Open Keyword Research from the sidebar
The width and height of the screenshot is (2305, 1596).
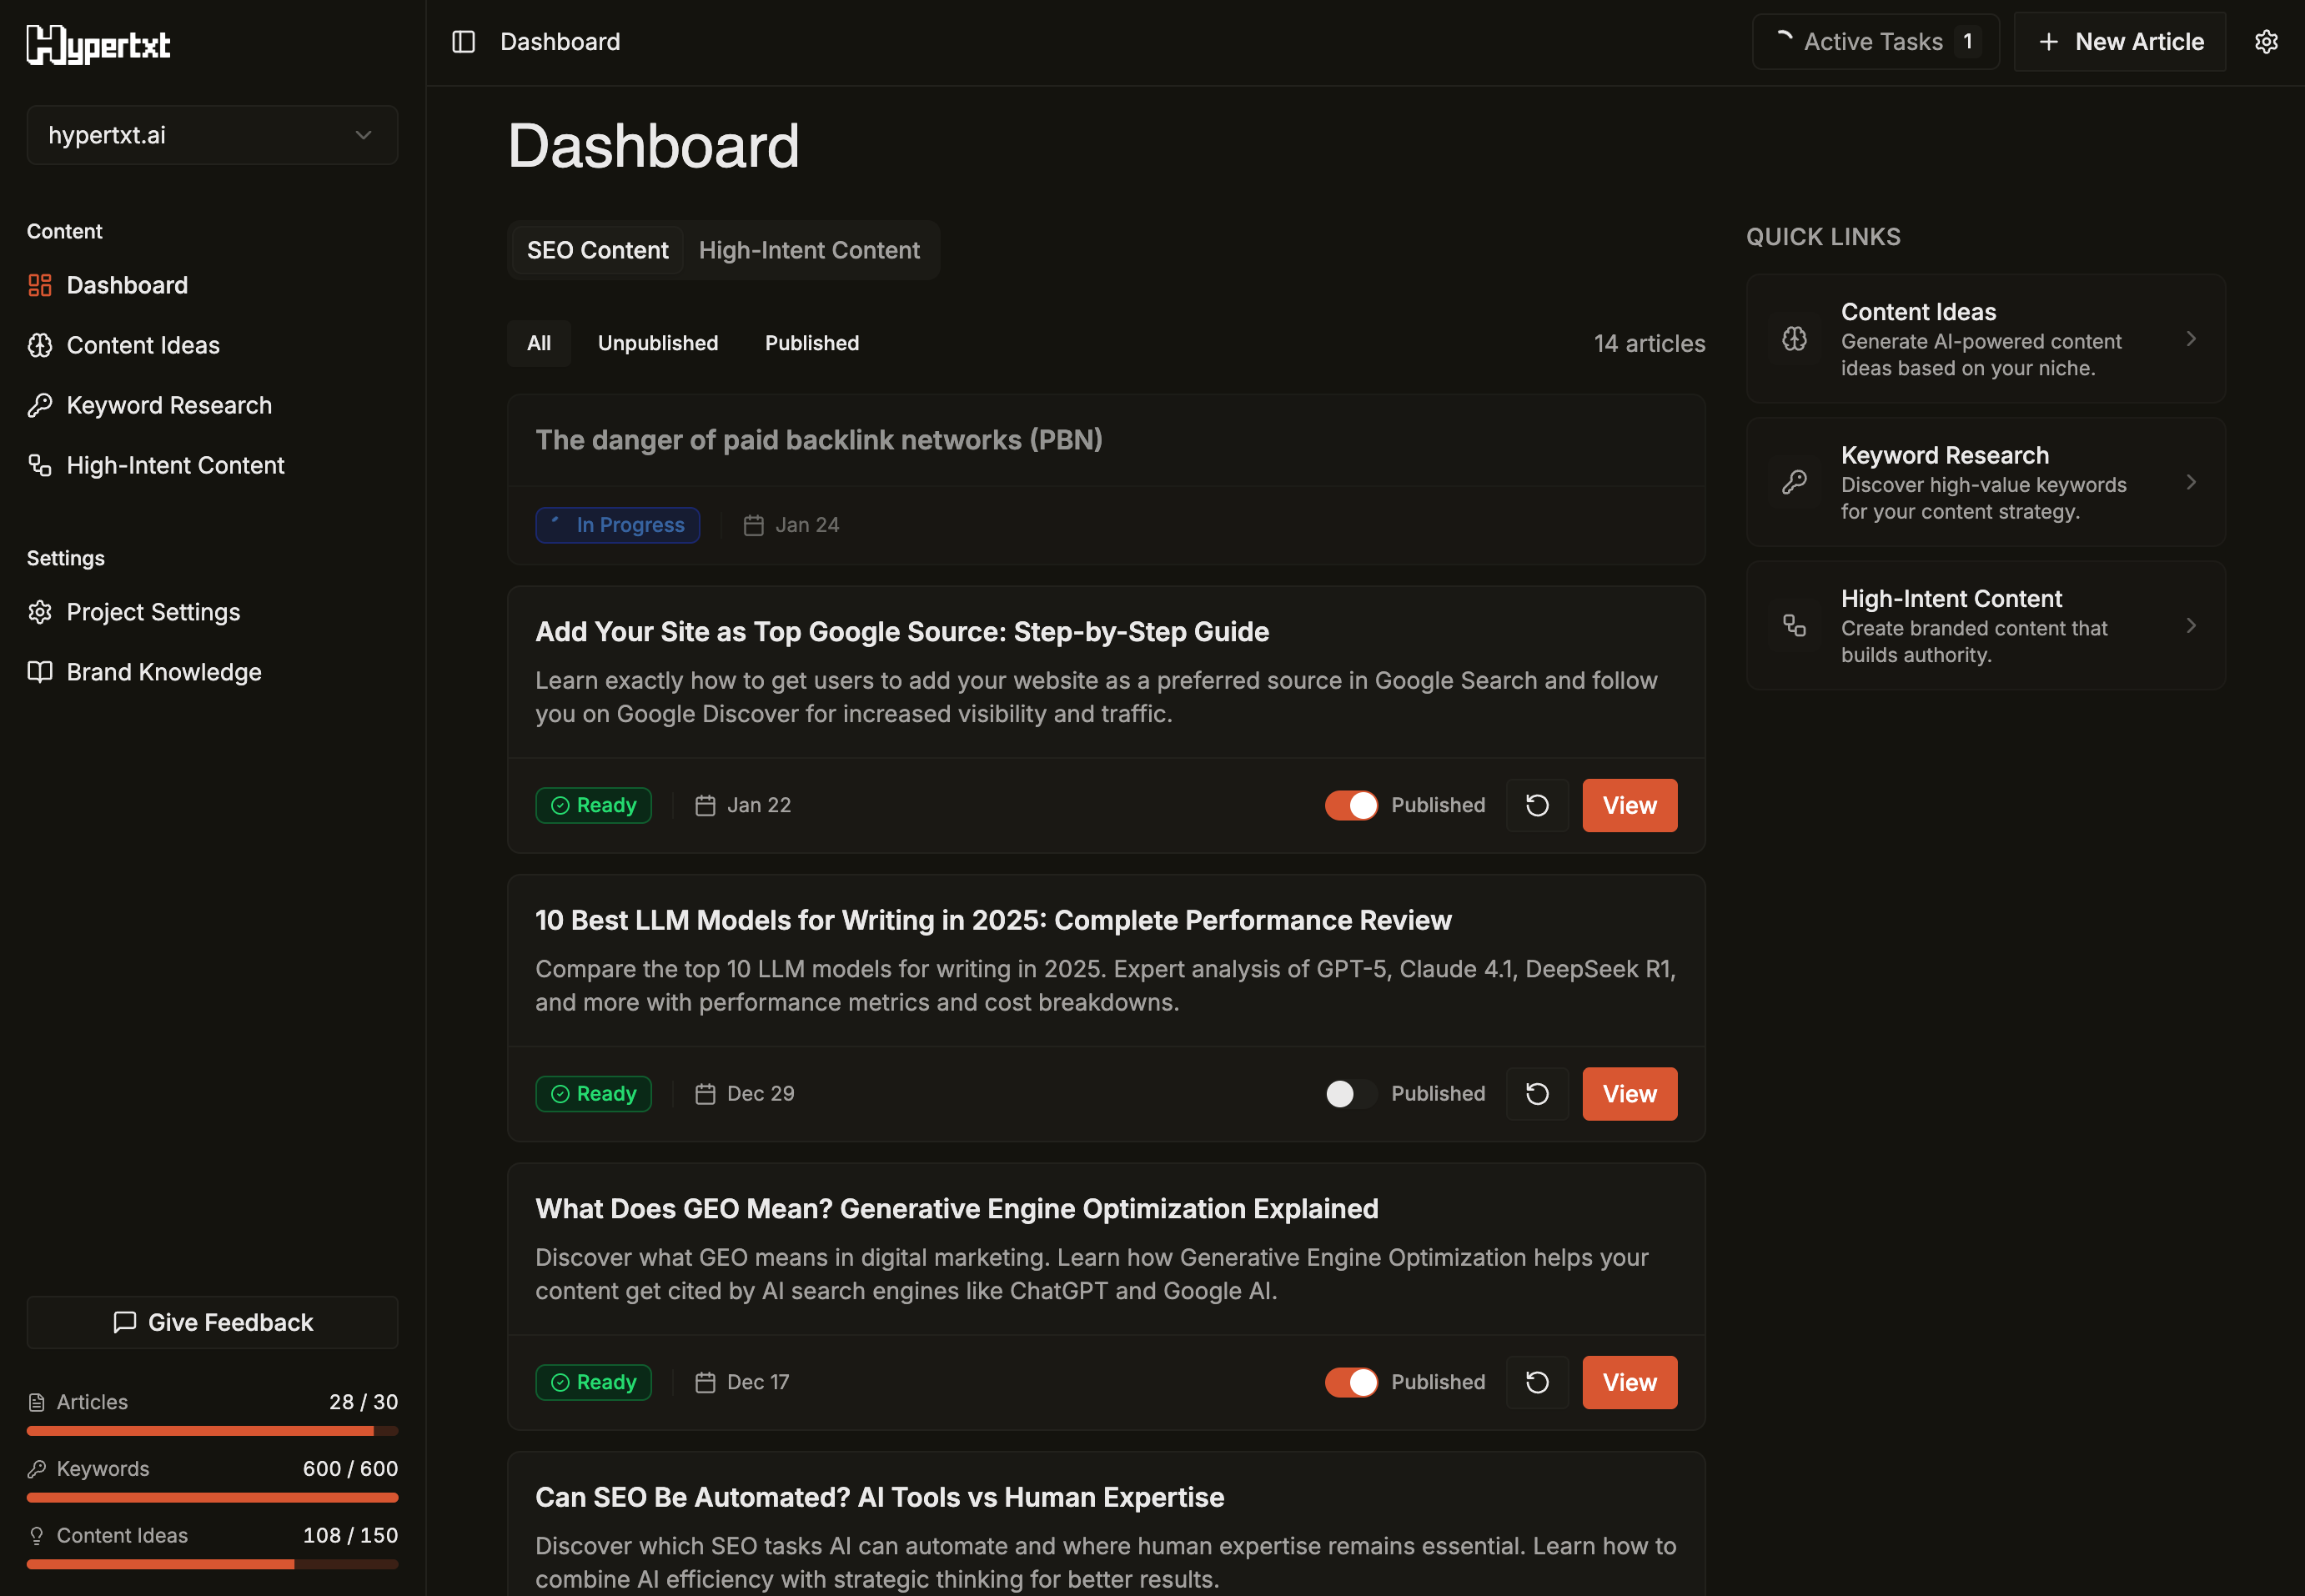[x=169, y=405]
